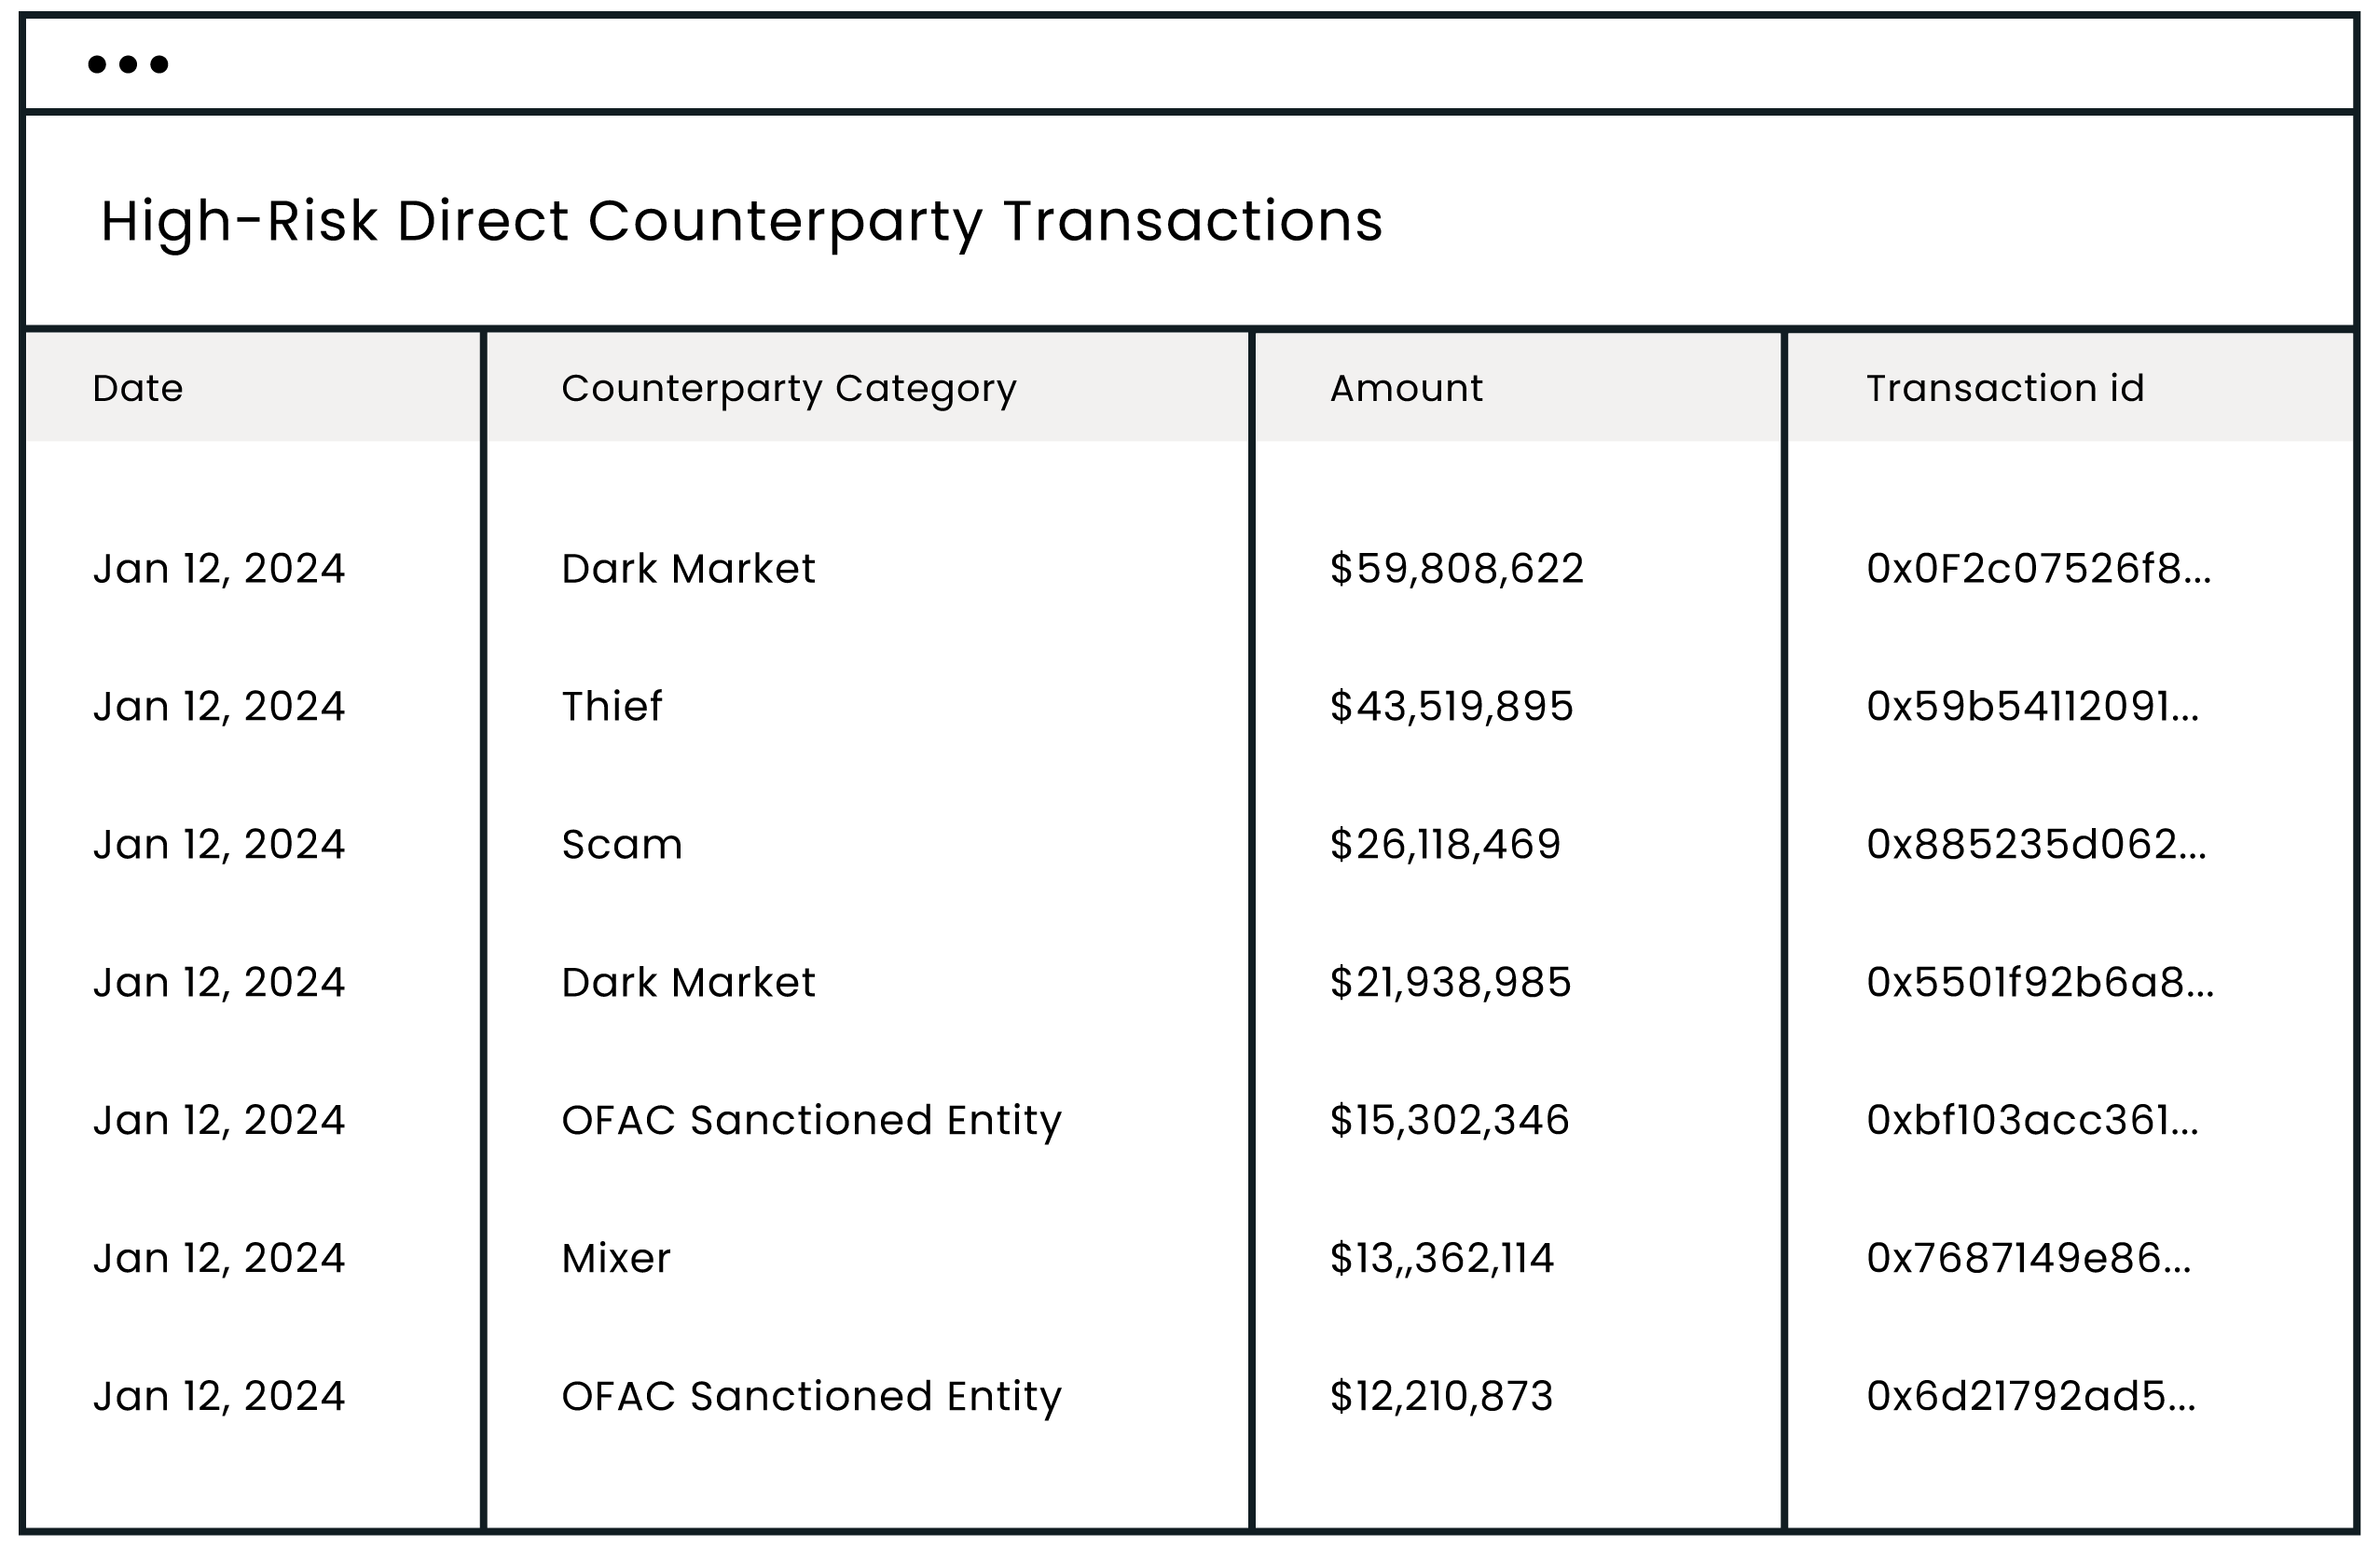
Task: Sort by Counterparty Category column header
Action: click(788, 388)
